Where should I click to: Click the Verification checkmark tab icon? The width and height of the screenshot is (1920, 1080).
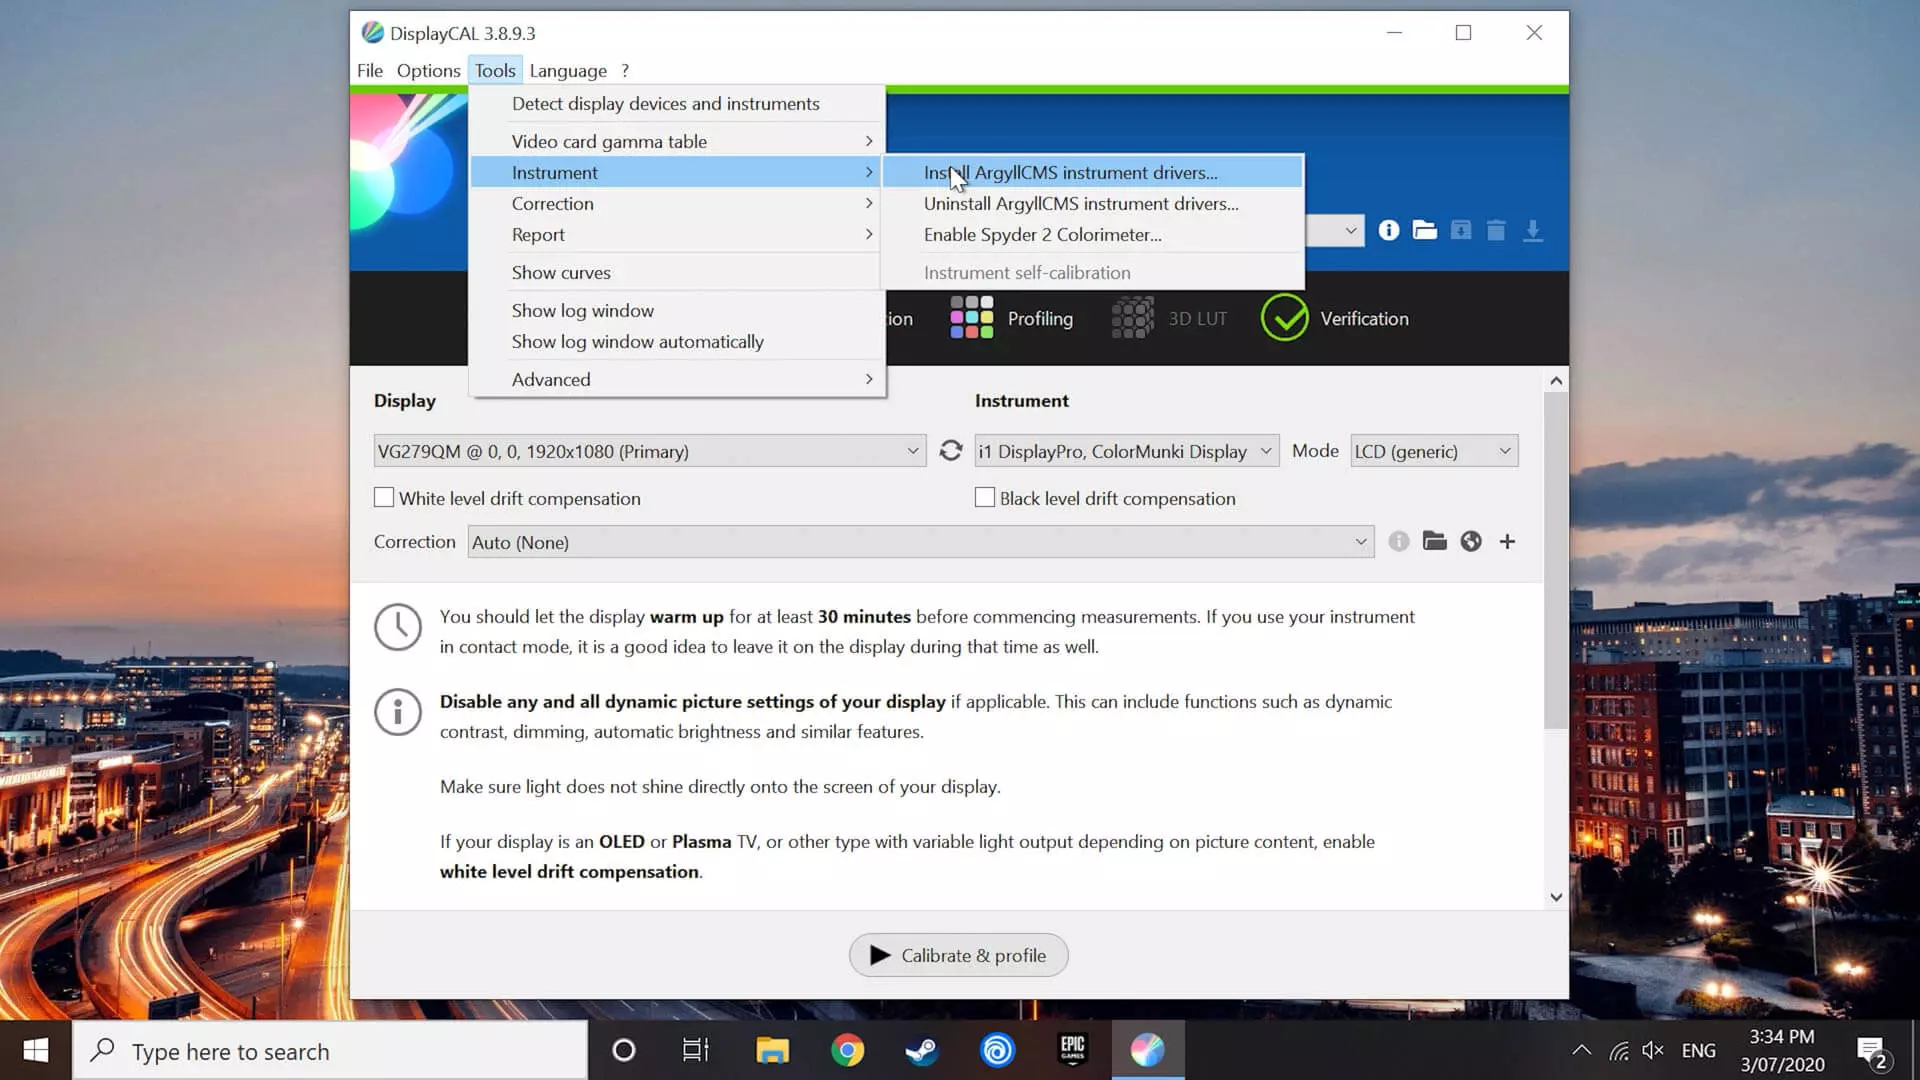[x=1284, y=318]
